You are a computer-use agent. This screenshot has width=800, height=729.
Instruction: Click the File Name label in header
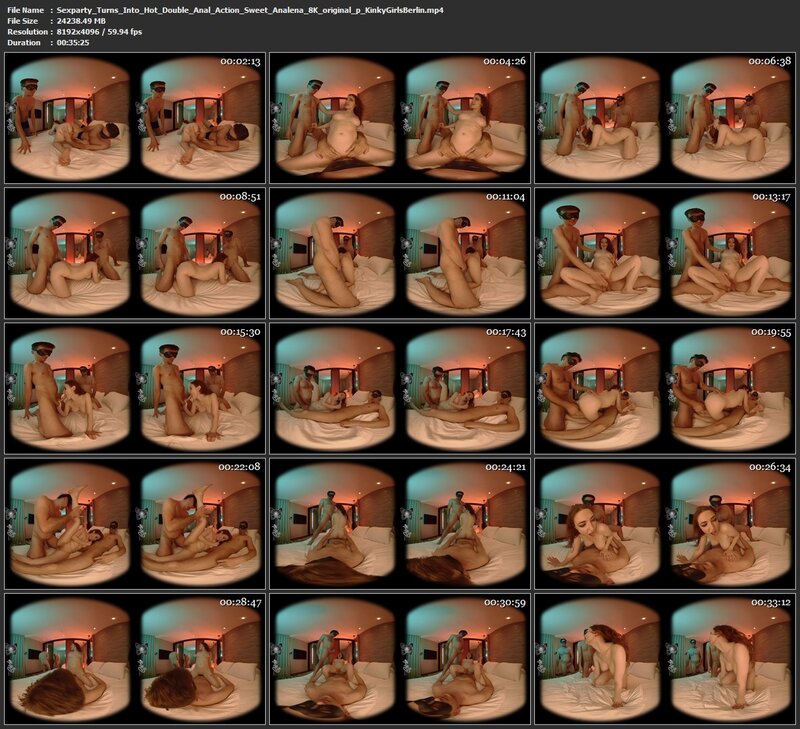coord(25,9)
